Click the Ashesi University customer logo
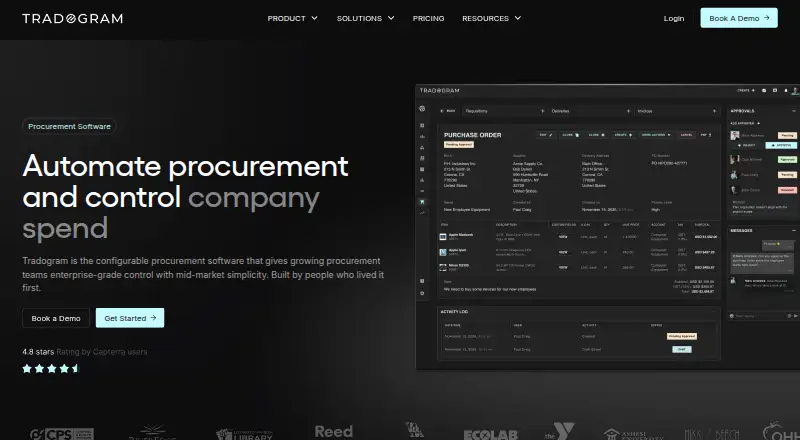Screen dimensions: 800x440 pos(633,434)
